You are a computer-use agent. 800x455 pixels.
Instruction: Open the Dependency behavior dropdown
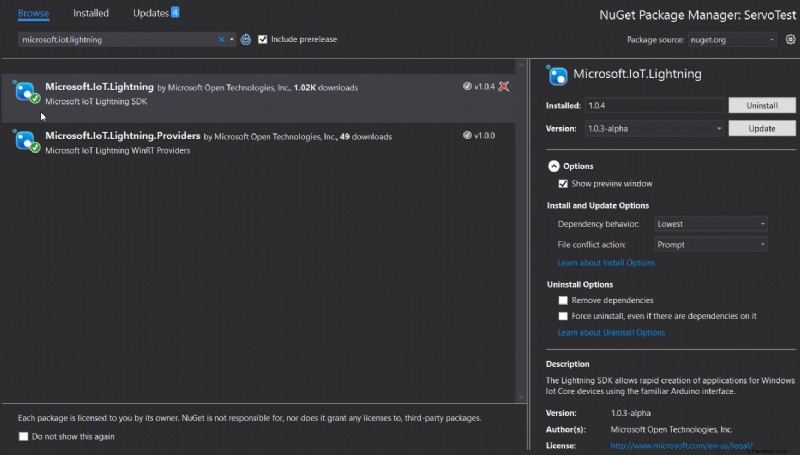711,224
